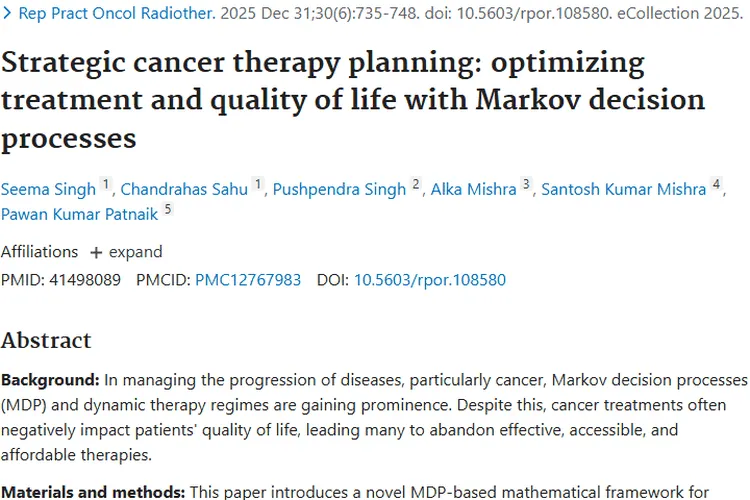This screenshot has width=750, height=500.
Task: Open author Chandrahas Sahu's link
Action: pos(184,189)
